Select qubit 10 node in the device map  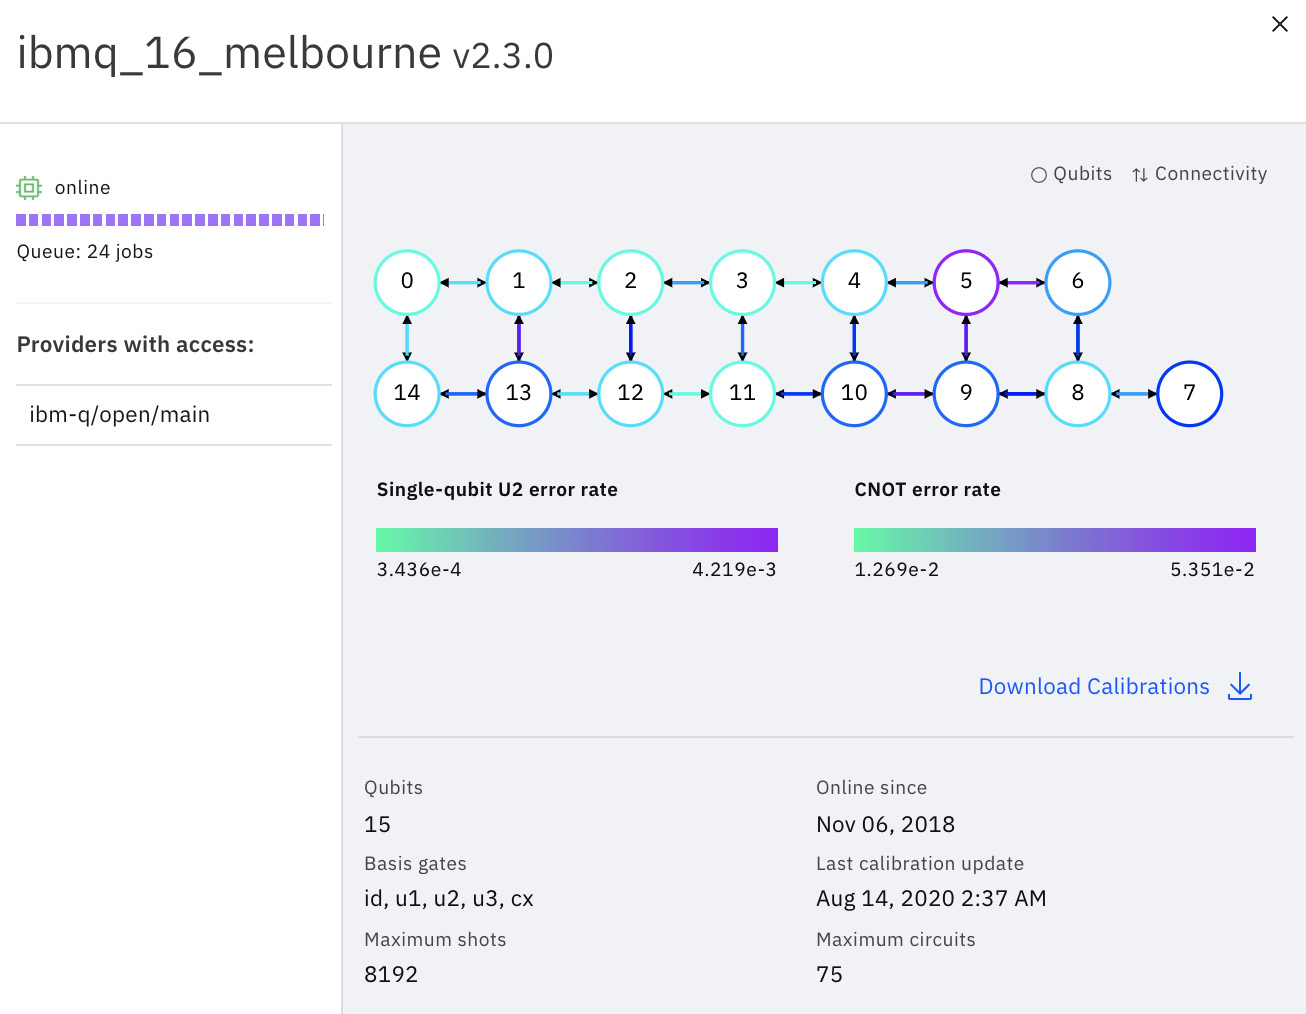853,393
